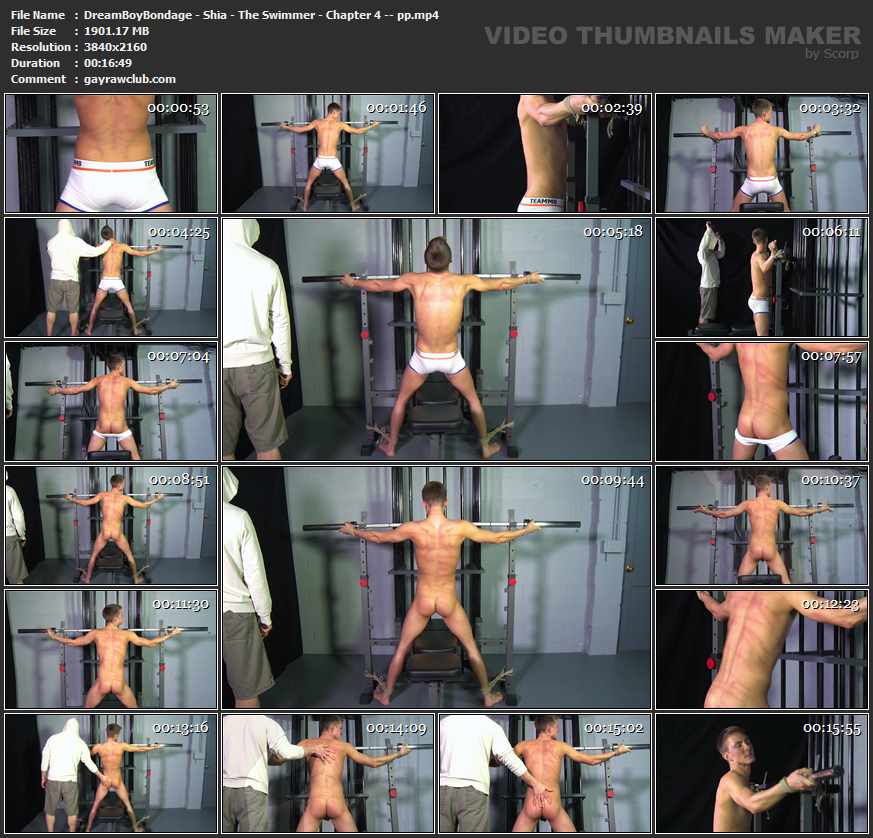Screen dimensions: 873x838
Task: Click the Video Thumbnails Maker logo text
Action: click(x=672, y=36)
